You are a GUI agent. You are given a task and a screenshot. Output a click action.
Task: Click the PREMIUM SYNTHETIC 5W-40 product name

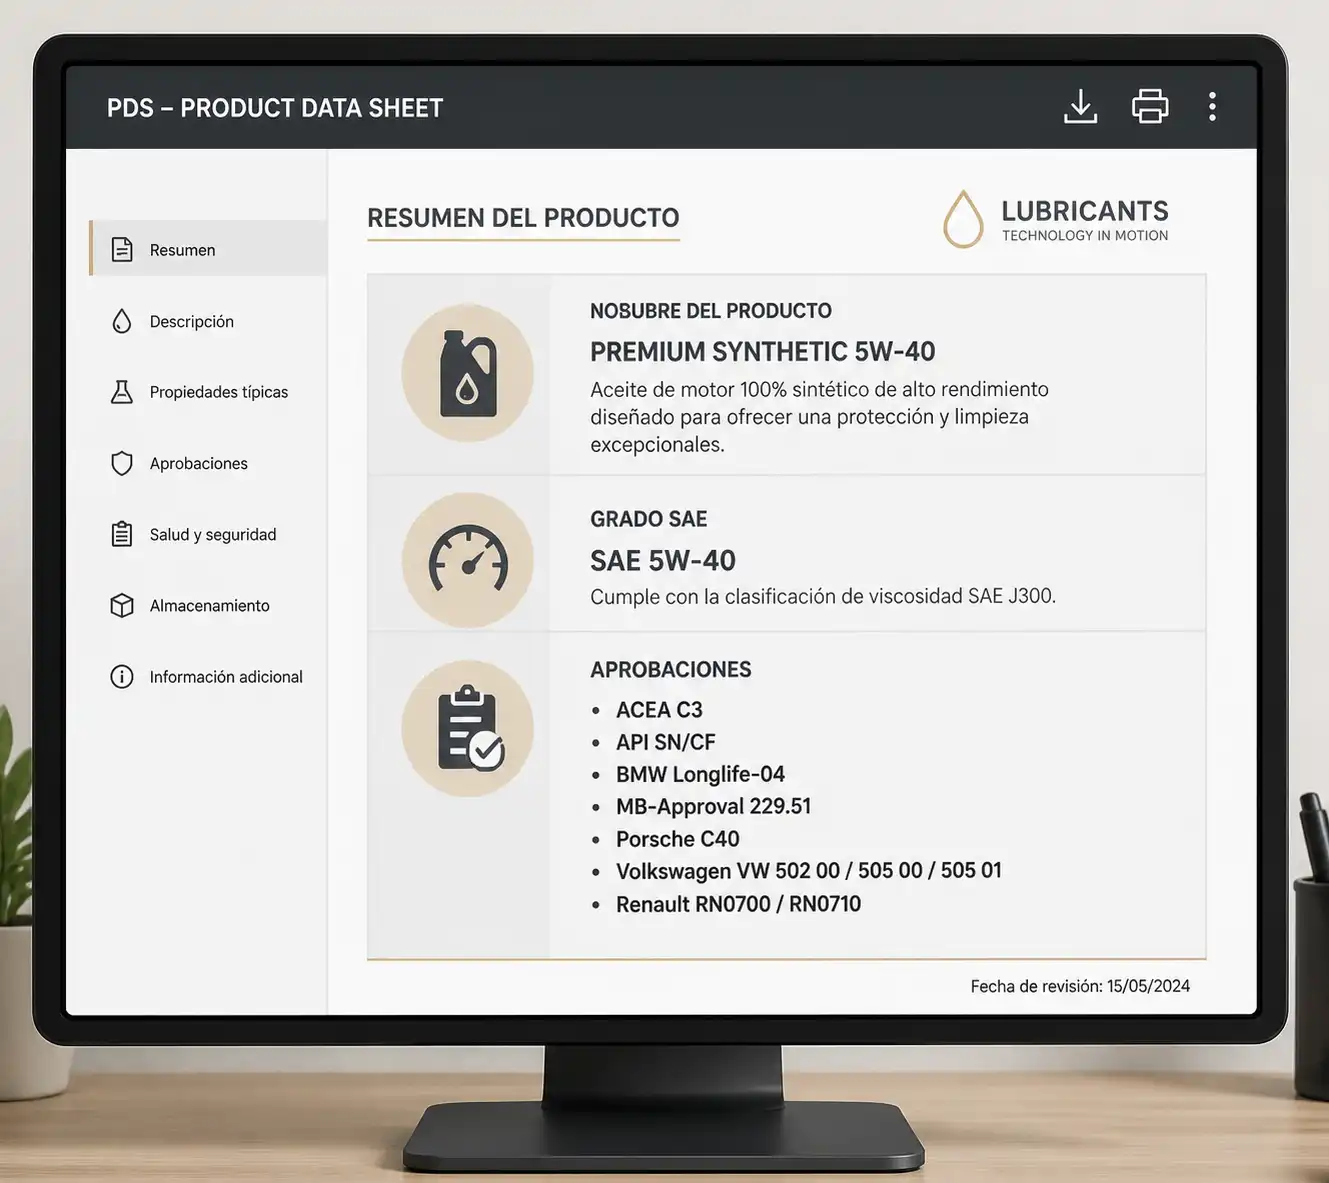(x=763, y=352)
